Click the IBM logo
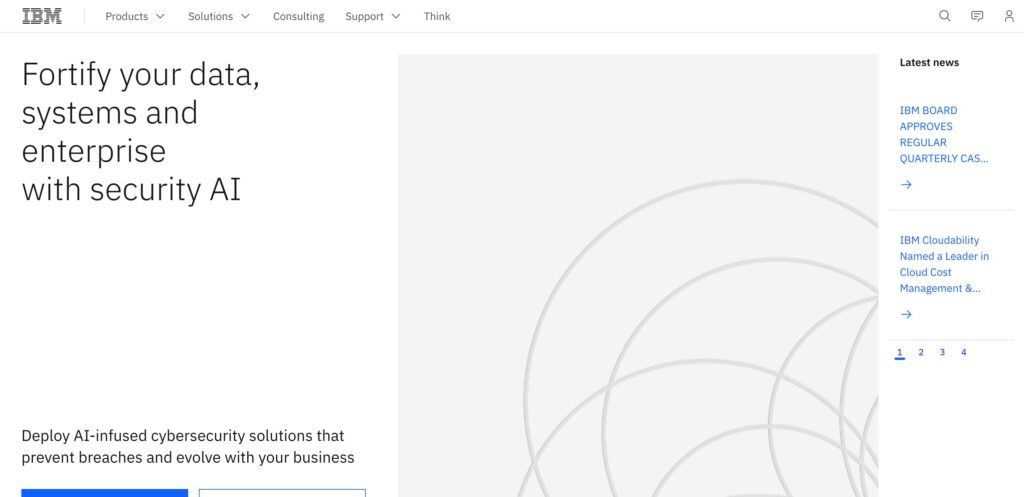 pyautogui.click(x=42, y=16)
